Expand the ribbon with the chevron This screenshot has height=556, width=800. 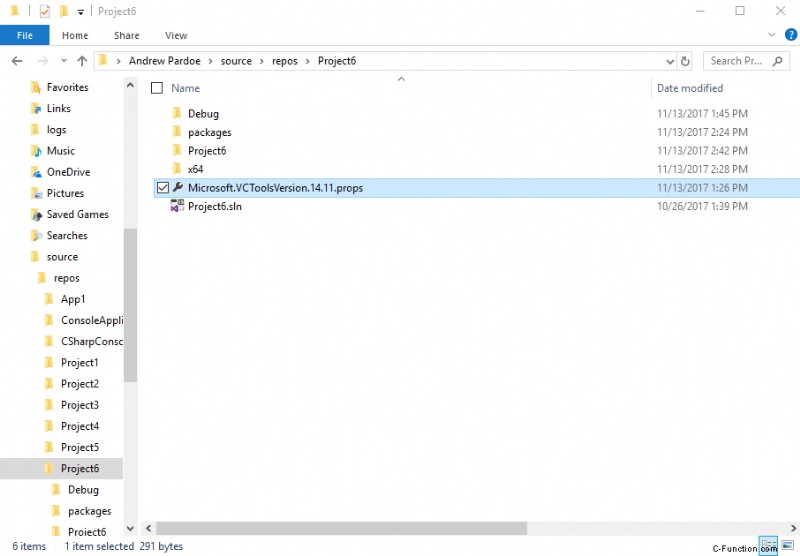point(771,36)
